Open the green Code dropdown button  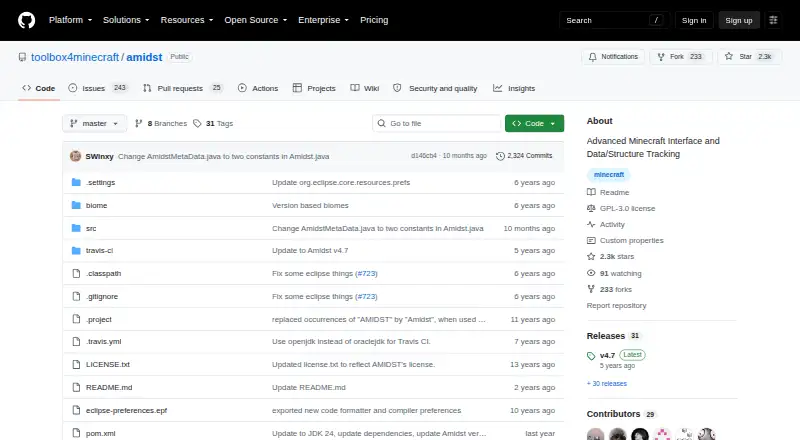click(534, 124)
